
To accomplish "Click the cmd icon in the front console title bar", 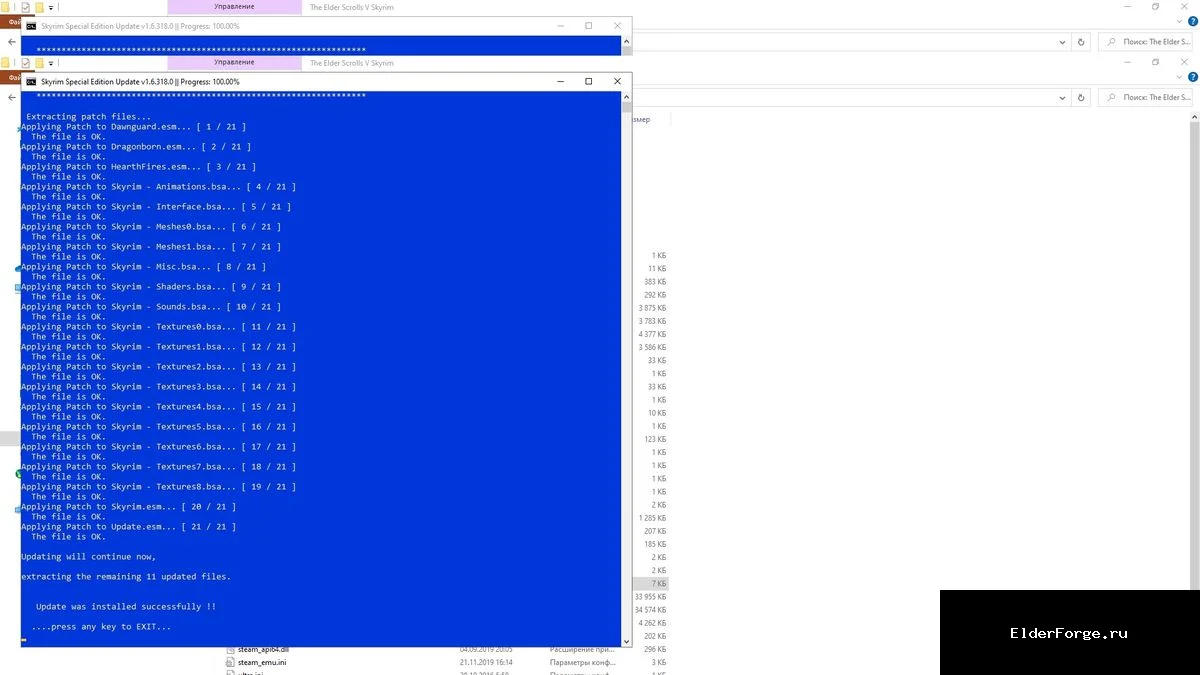I will tap(31, 81).
